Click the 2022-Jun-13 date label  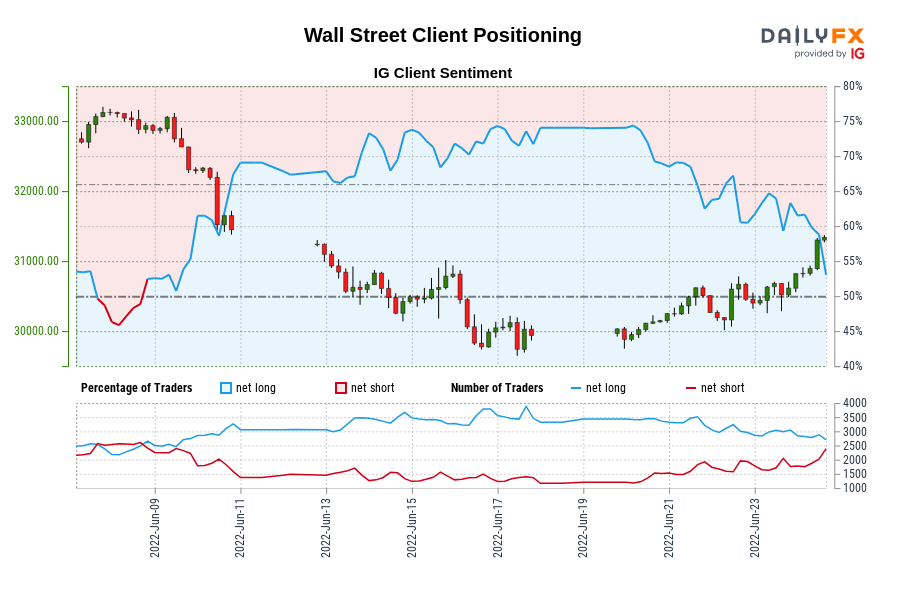[x=326, y=528]
